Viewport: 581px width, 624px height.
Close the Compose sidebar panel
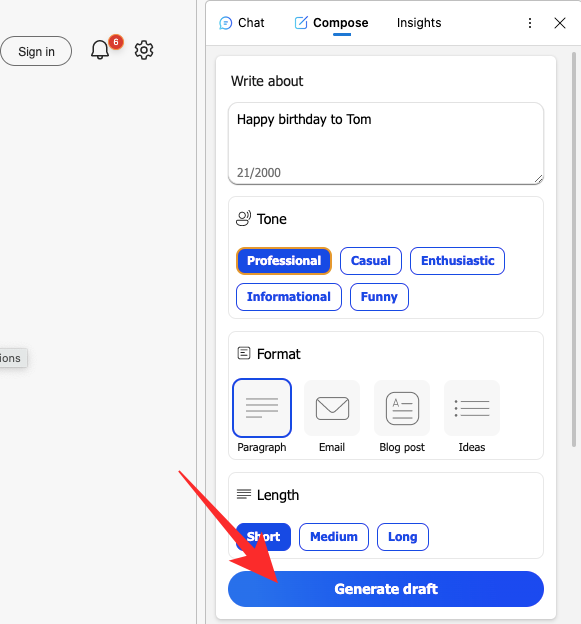pos(560,23)
